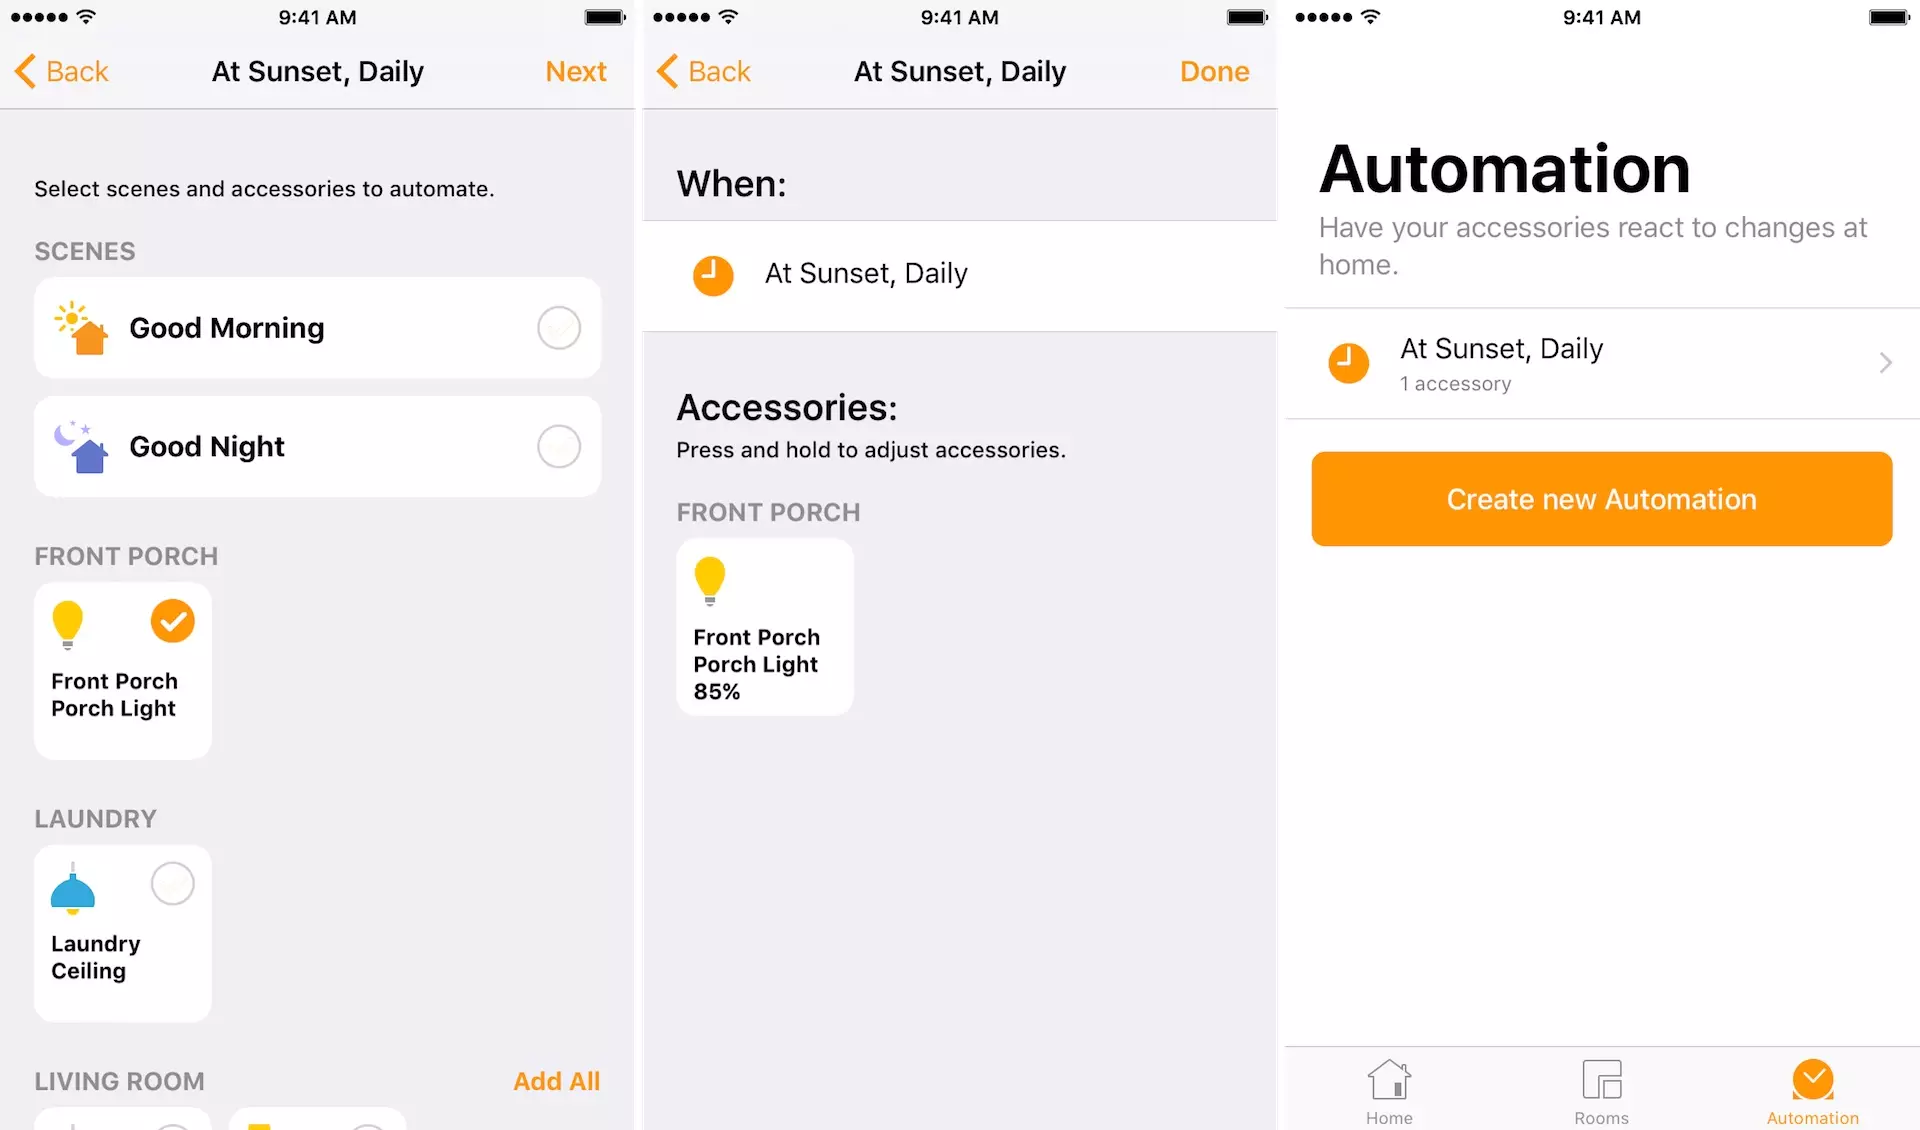Tap the Home tab label
This screenshot has height=1130, width=1920.
[1394, 1117]
